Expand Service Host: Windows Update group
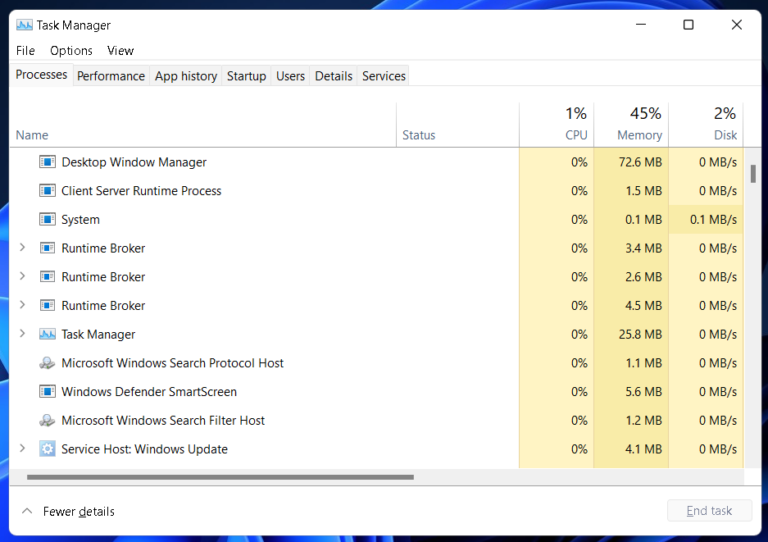 [x=22, y=448]
